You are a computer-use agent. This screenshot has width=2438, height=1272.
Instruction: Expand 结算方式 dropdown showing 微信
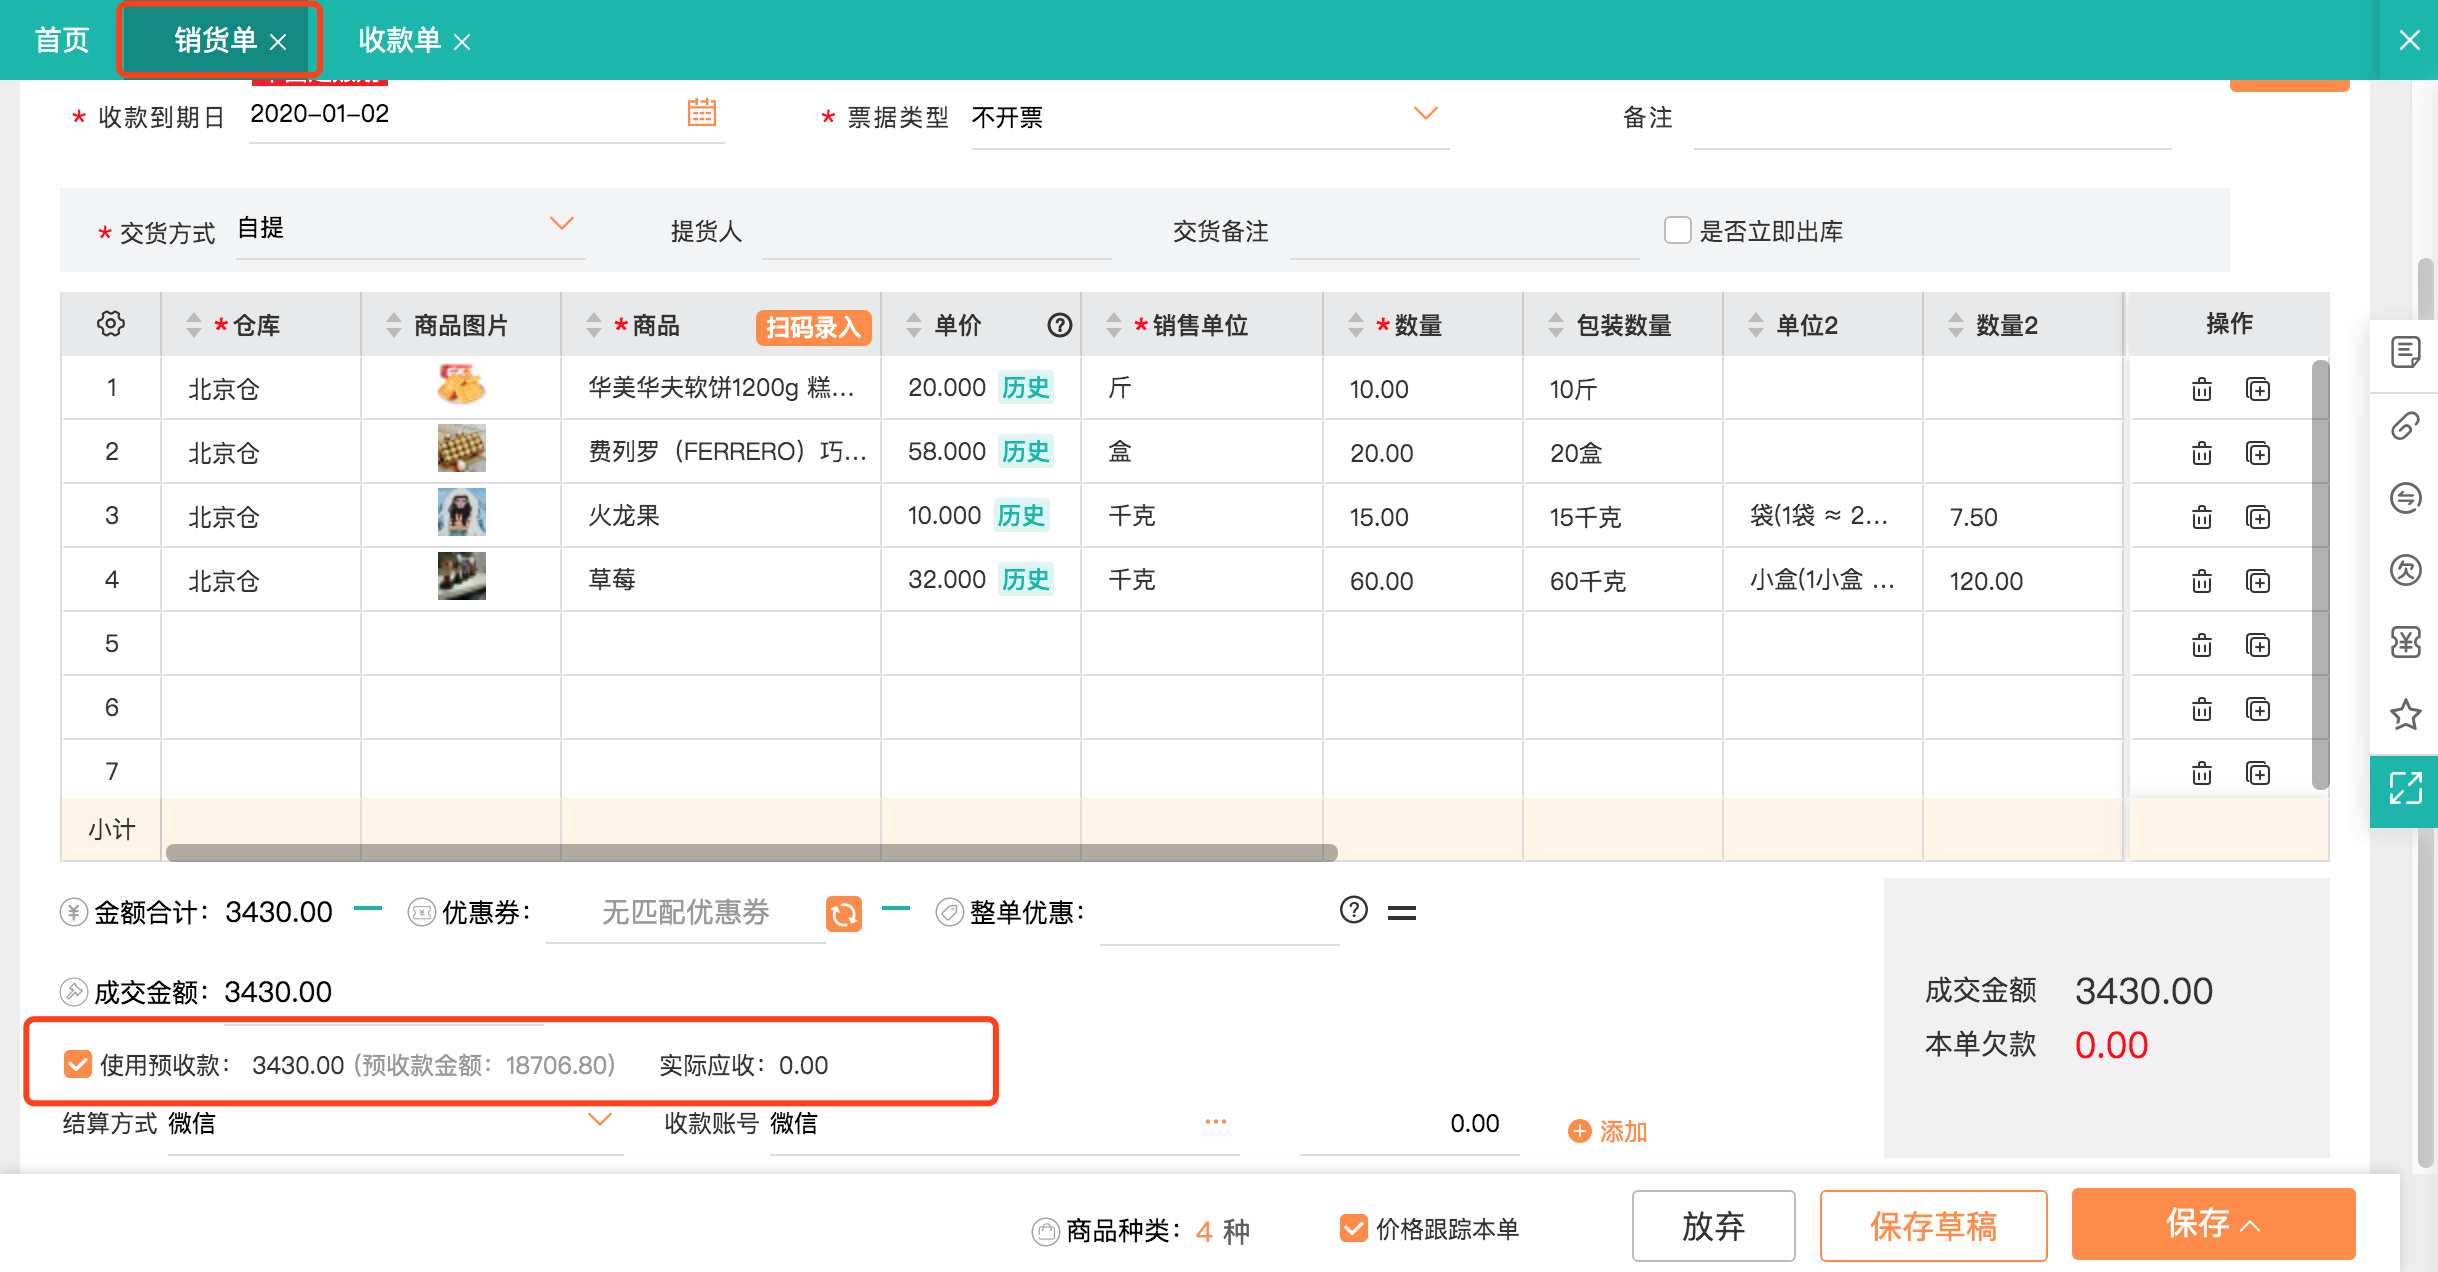(597, 1125)
